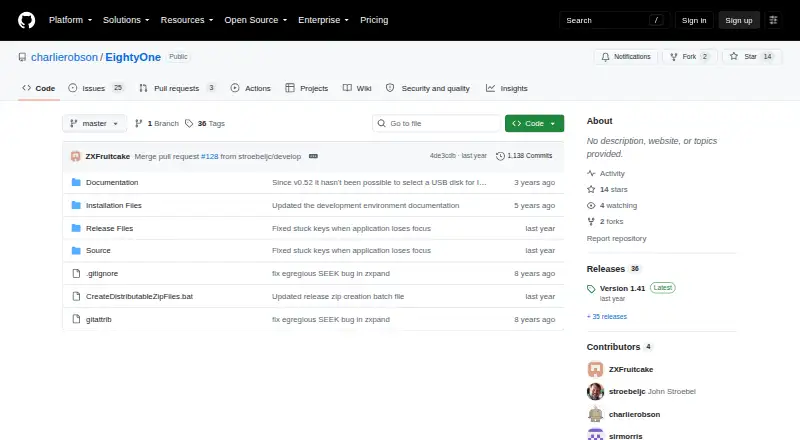Expand the Solutions menu
Viewport: 800px width, 440px height.
point(126,20)
